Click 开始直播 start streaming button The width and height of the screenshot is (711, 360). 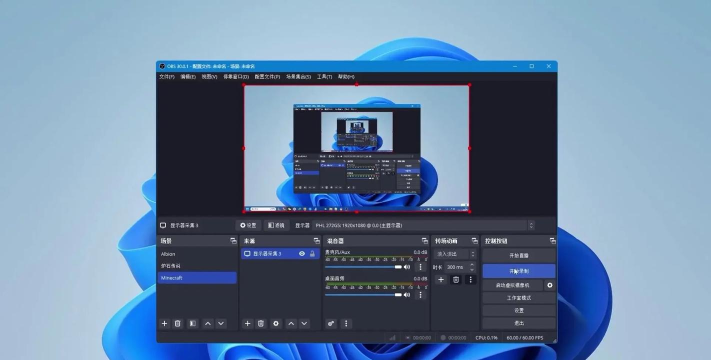pyautogui.click(x=519, y=256)
